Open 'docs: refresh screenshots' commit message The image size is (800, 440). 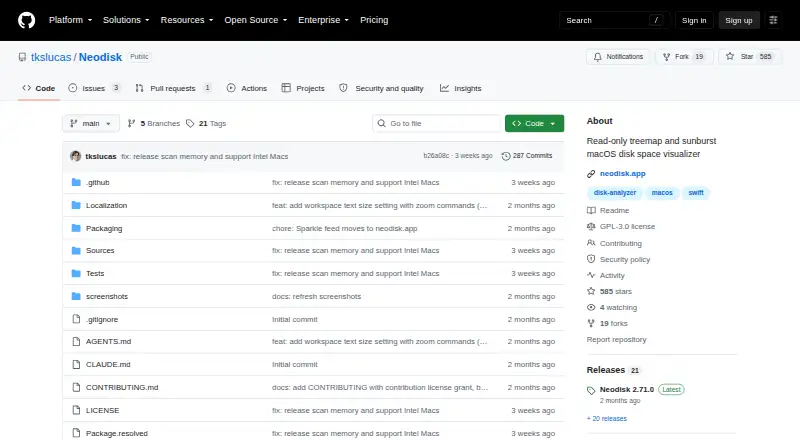coord(316,297)
